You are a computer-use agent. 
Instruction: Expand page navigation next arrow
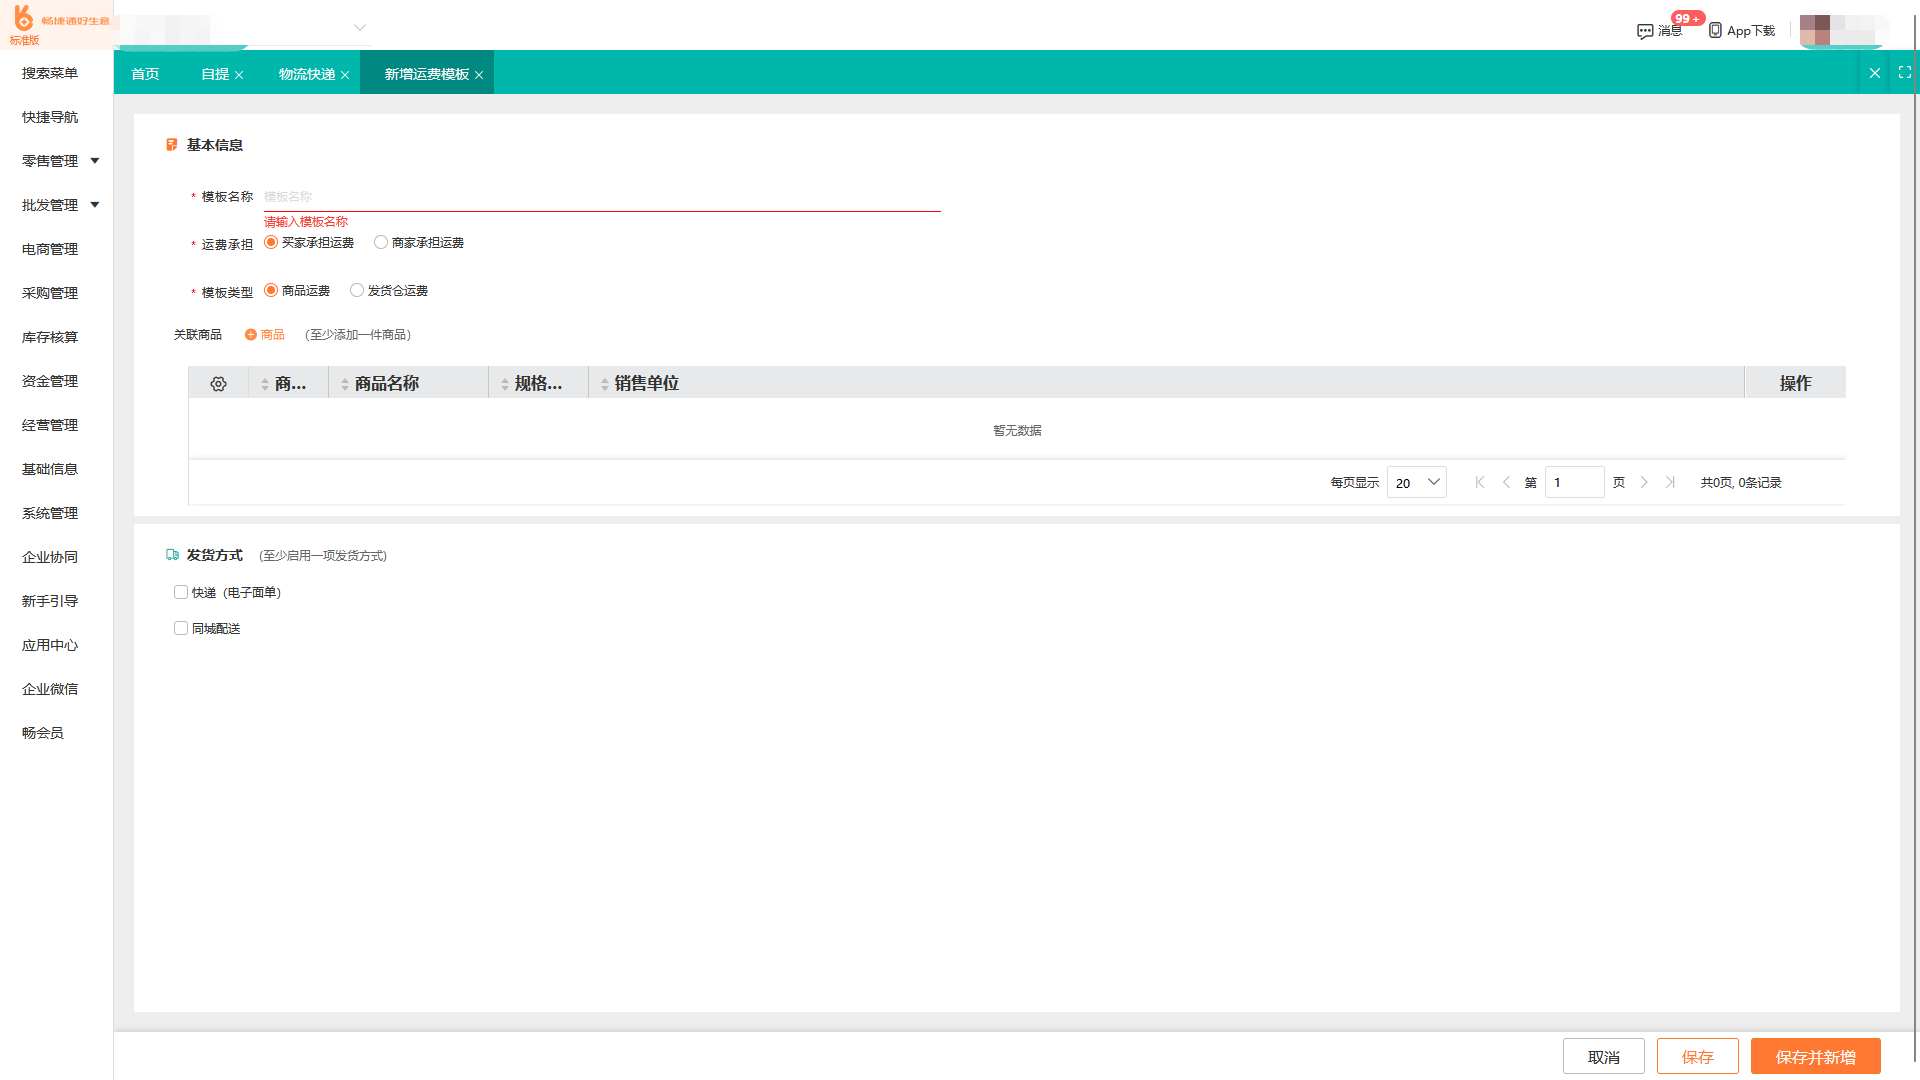click(x=1646, y=481)
